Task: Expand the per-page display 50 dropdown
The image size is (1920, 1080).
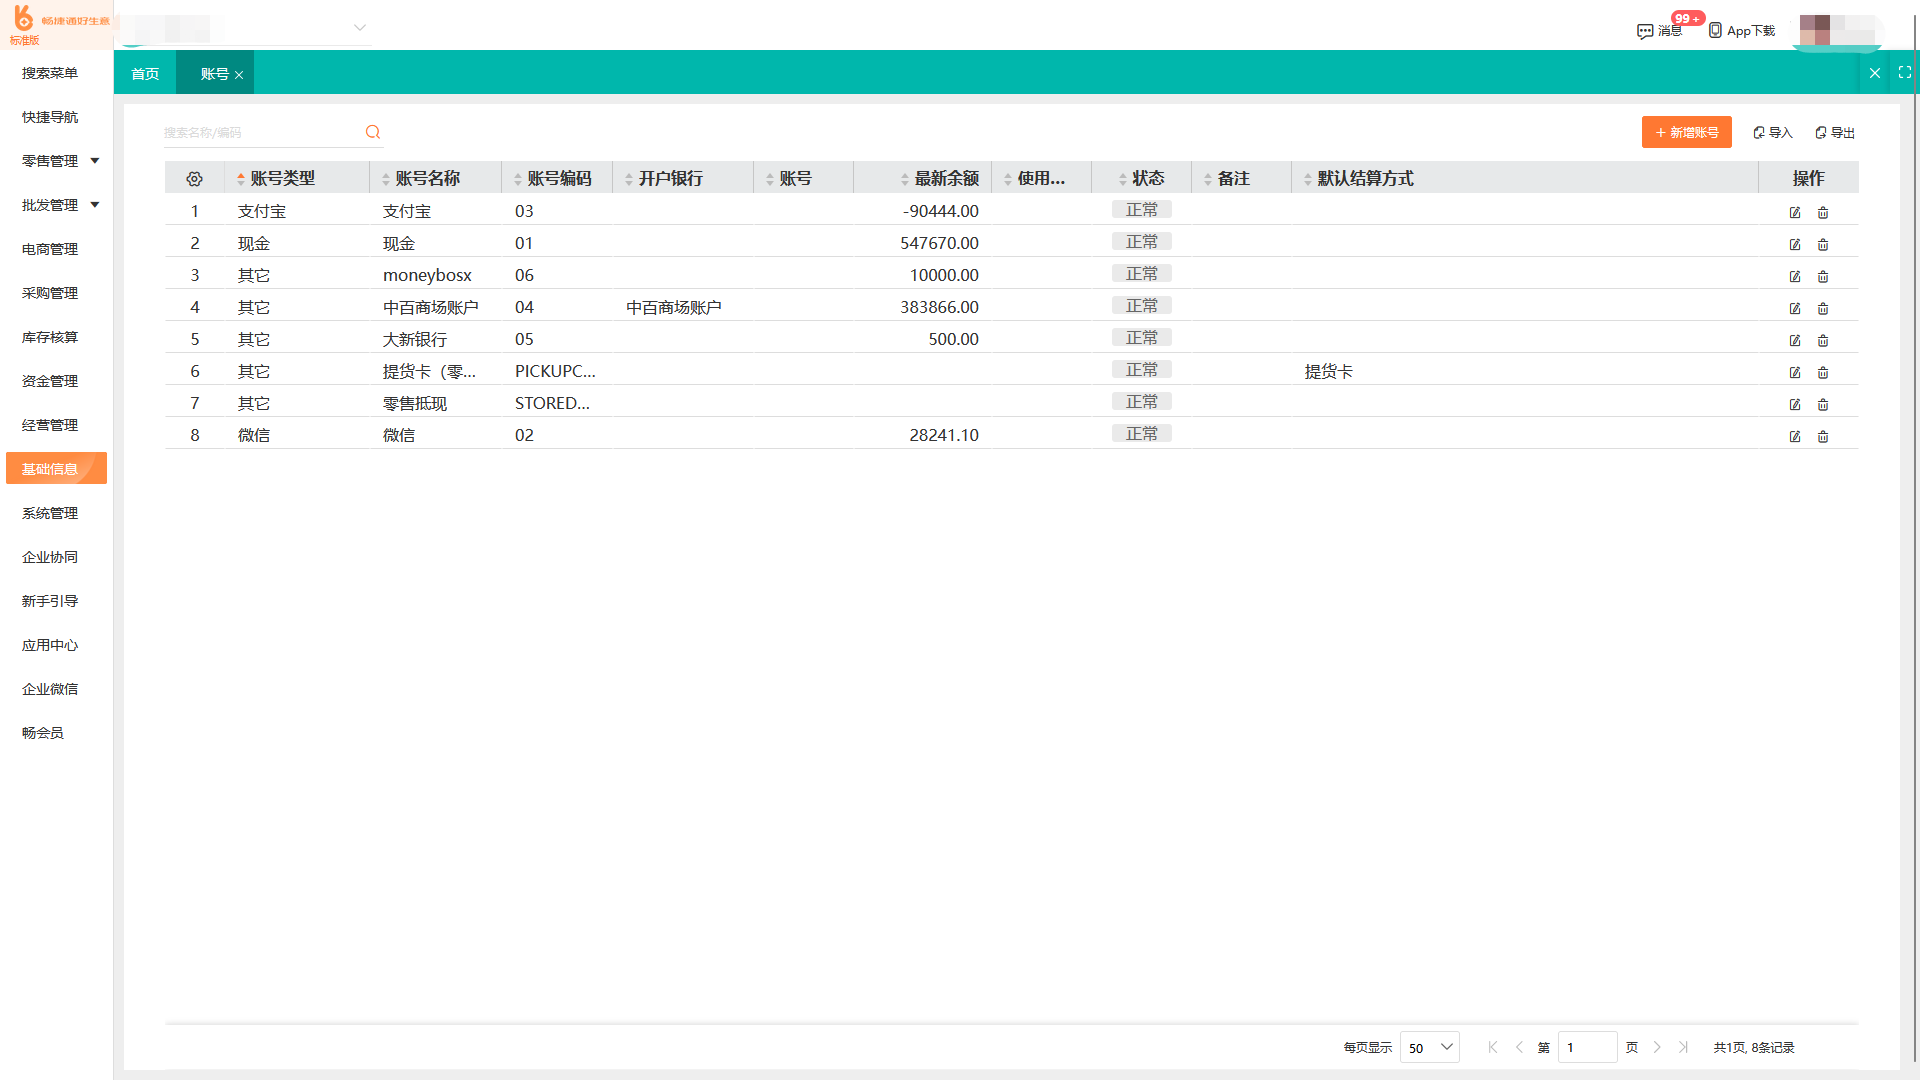Action: pos(1429,1047)
